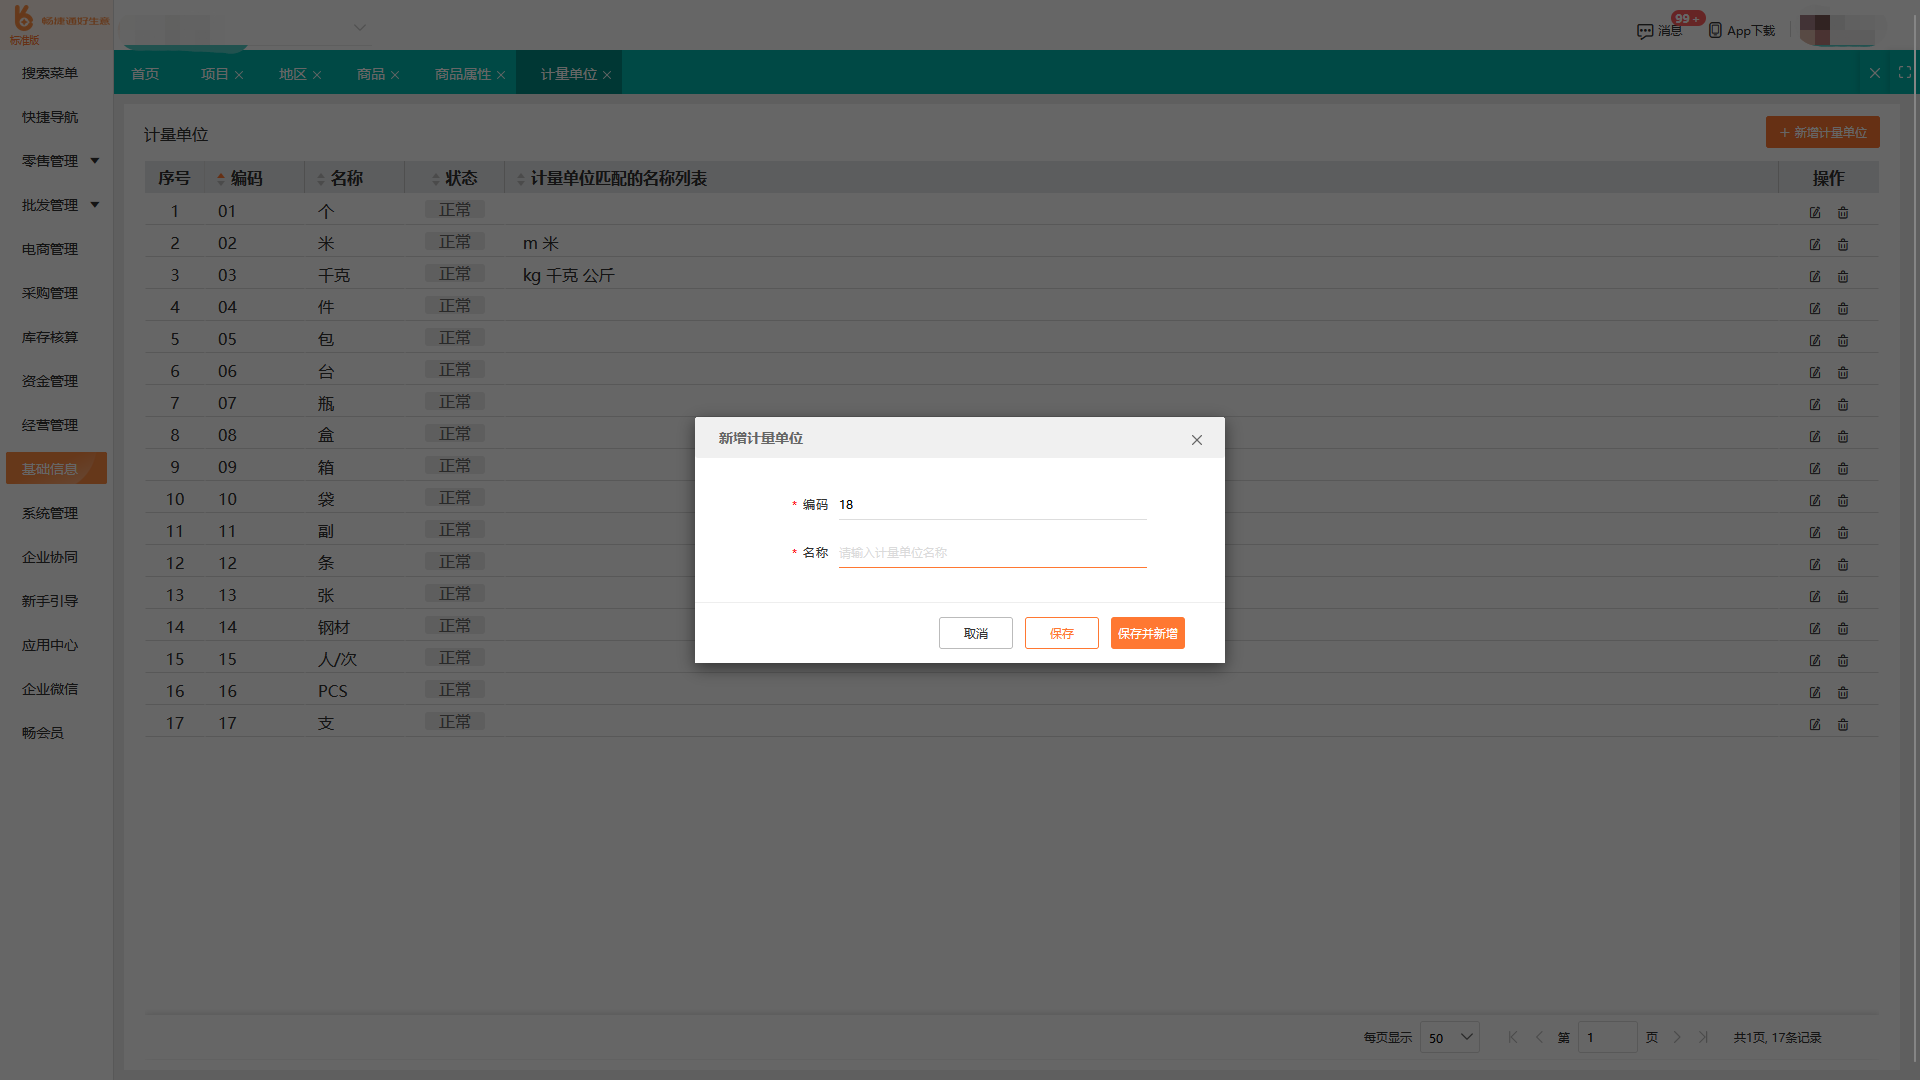Click 保存并新增 orange button
The width and height of the screenshot is (1920, 1080).
1147,633
